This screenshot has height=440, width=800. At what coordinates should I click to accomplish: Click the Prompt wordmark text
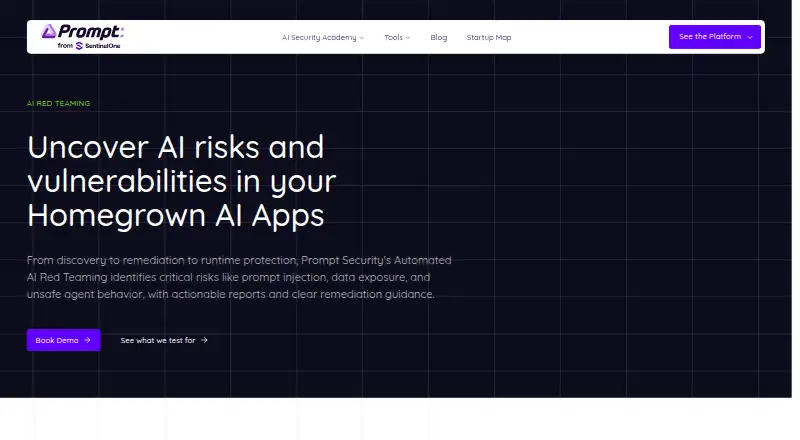click(91, 32)
